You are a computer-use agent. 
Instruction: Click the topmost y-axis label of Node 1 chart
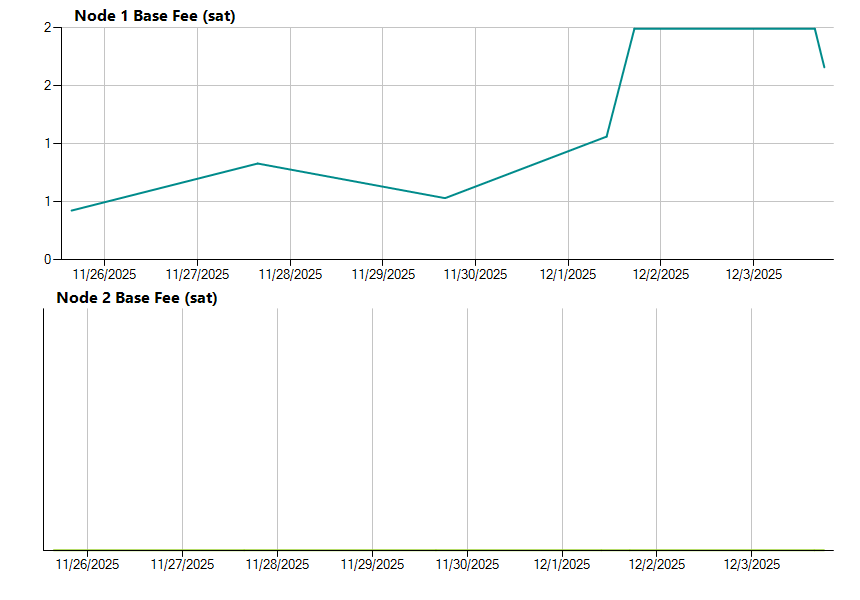pos(47,28)
